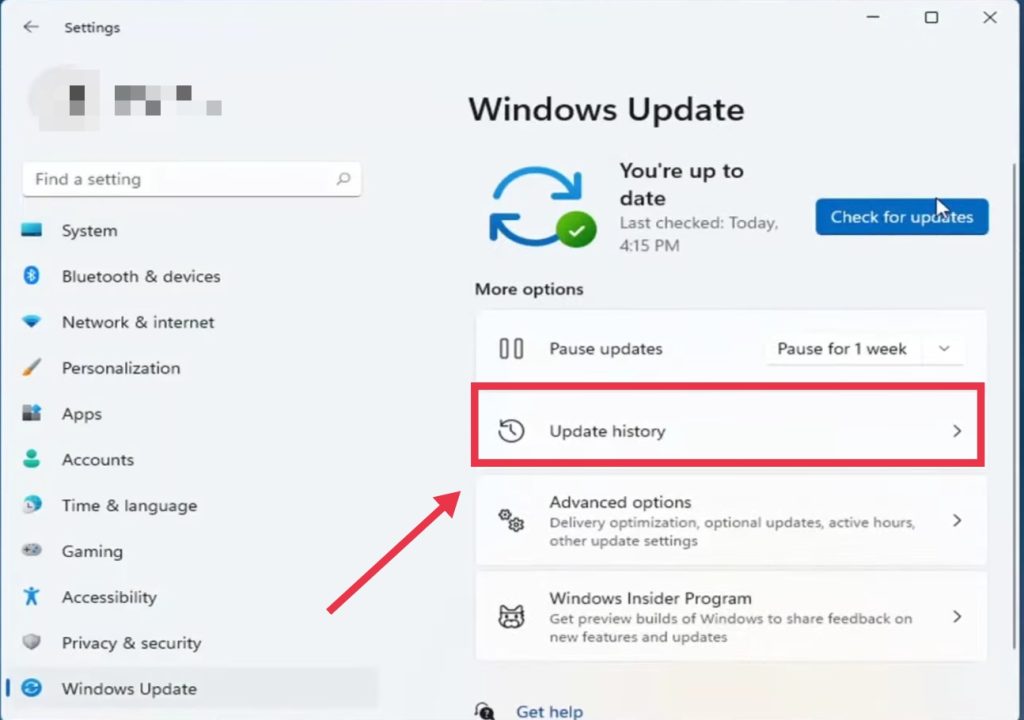Click the Gaming controller icon
Viewport: 1024px width, 720px height.
(31, 550)
